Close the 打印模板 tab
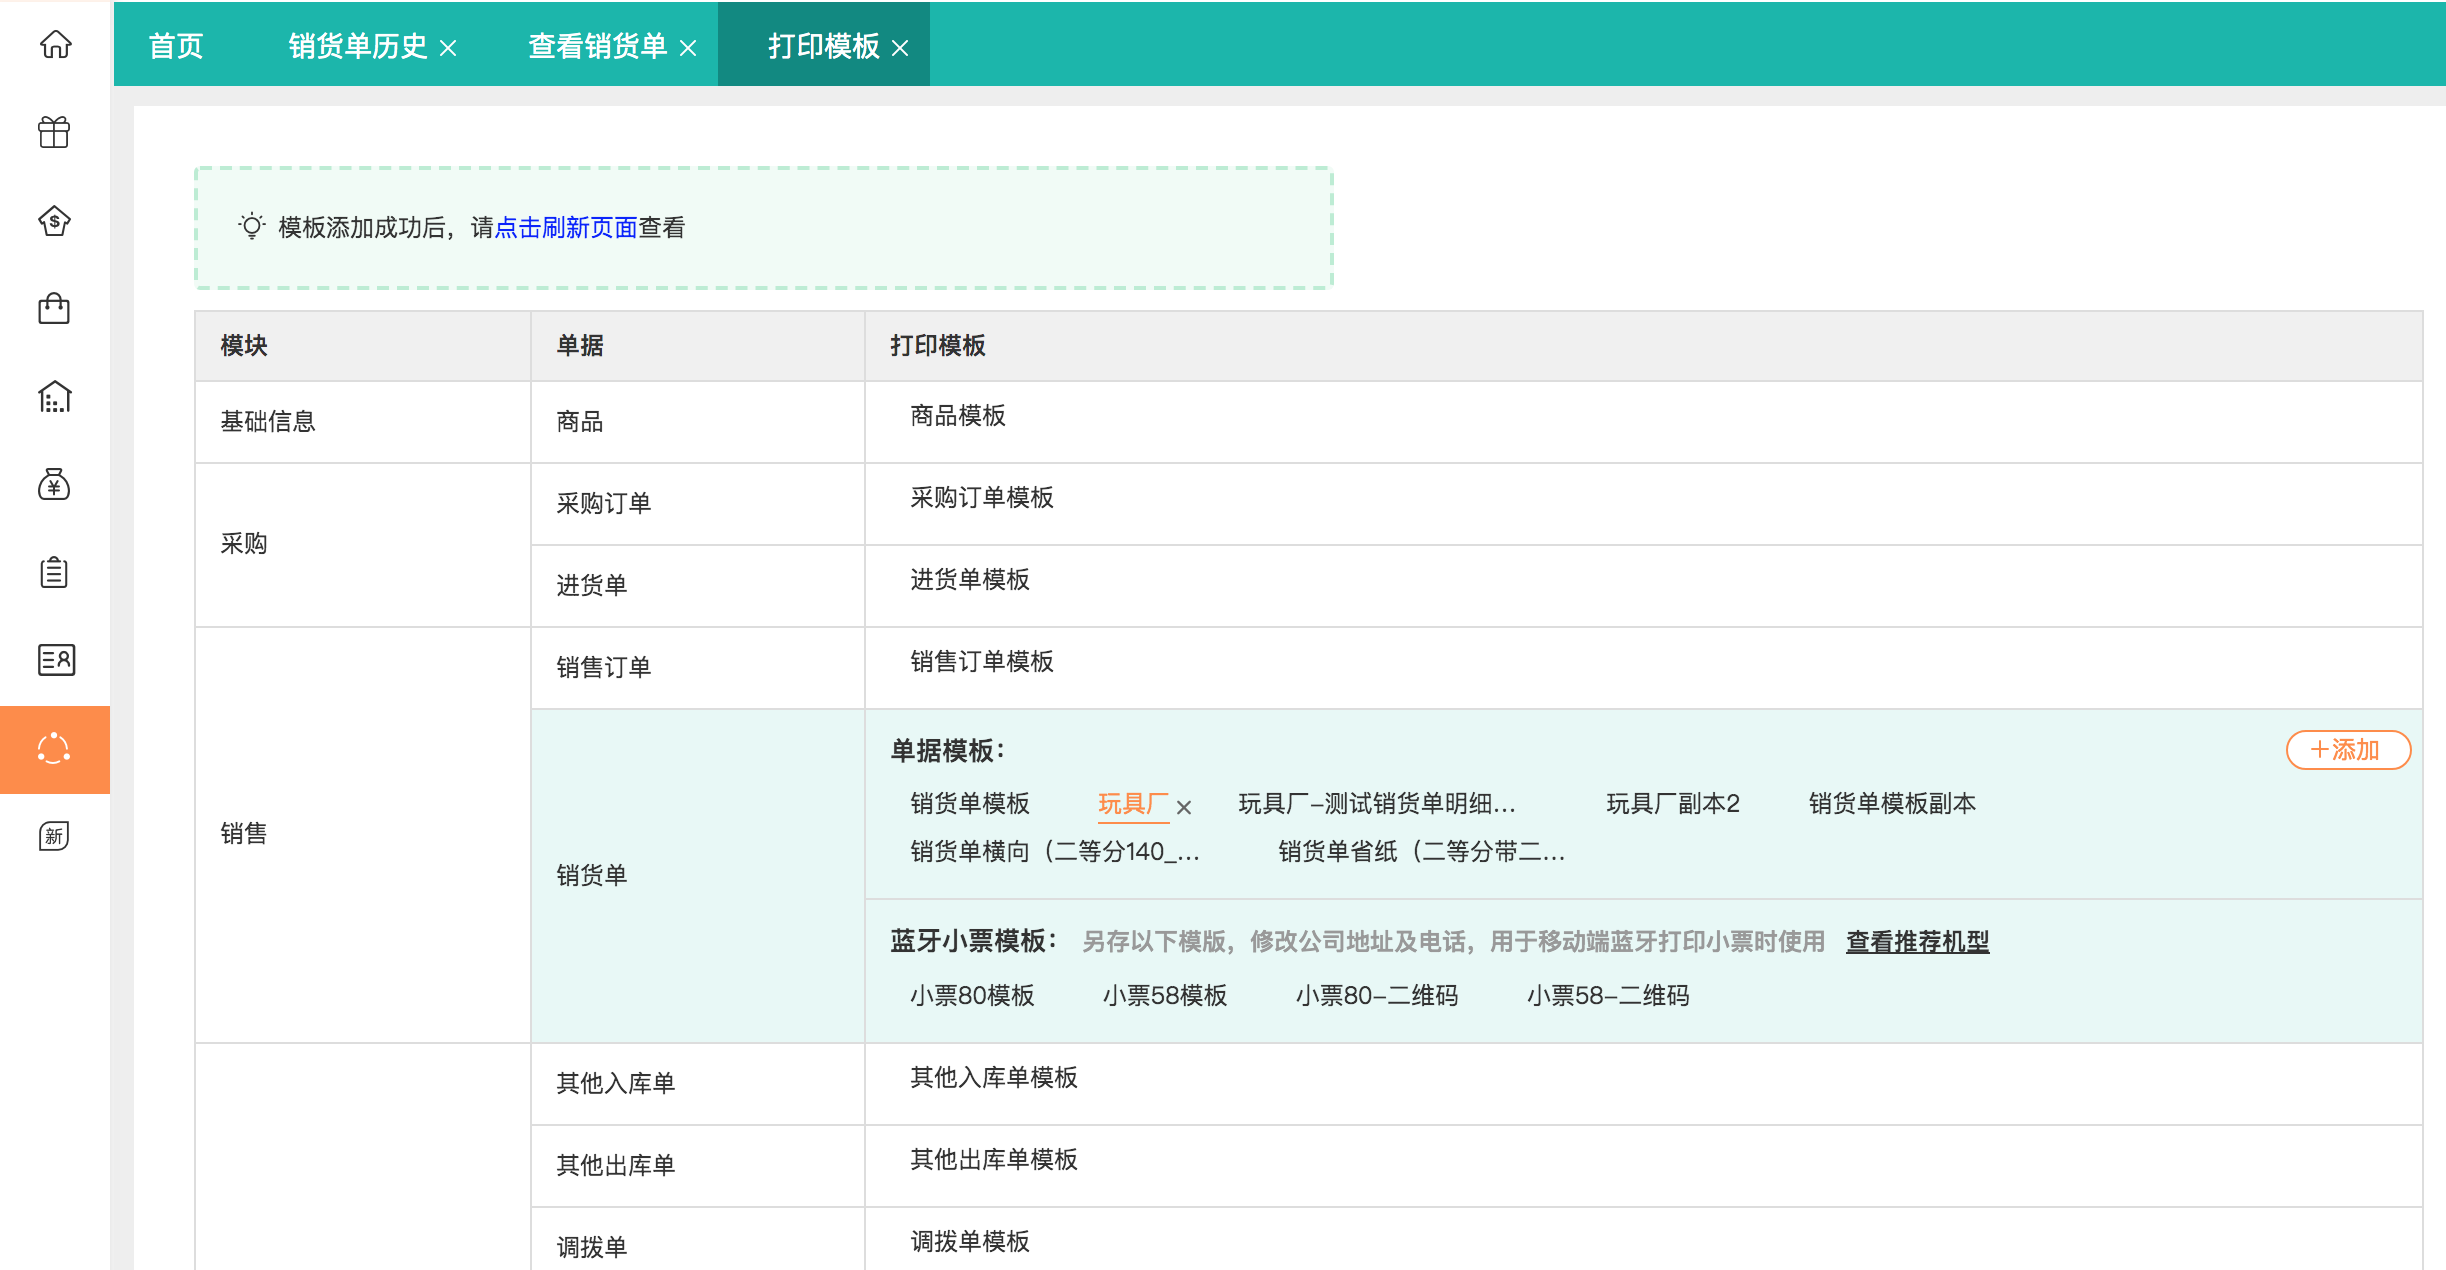The image size is (2446, 1270). pos(906,45)
